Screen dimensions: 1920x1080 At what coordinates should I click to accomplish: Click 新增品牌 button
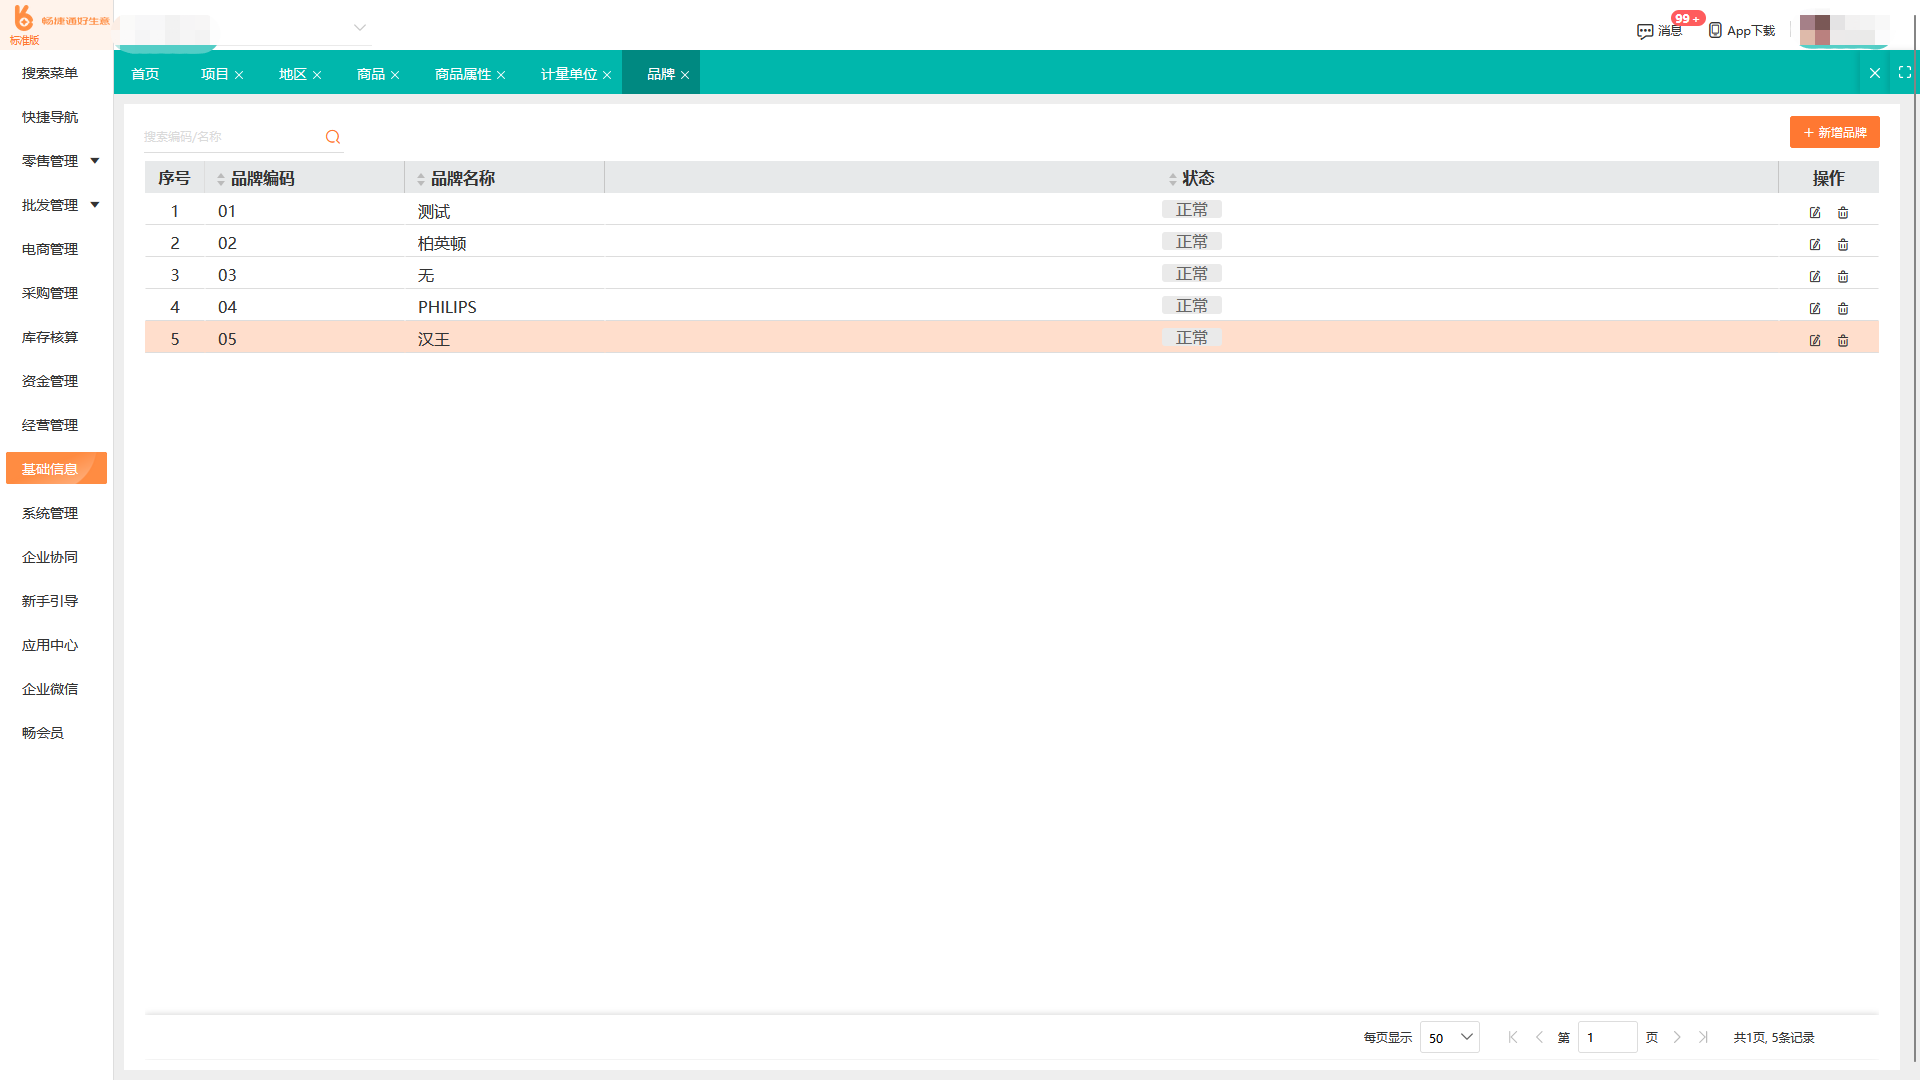click(x=1834, y=132)
